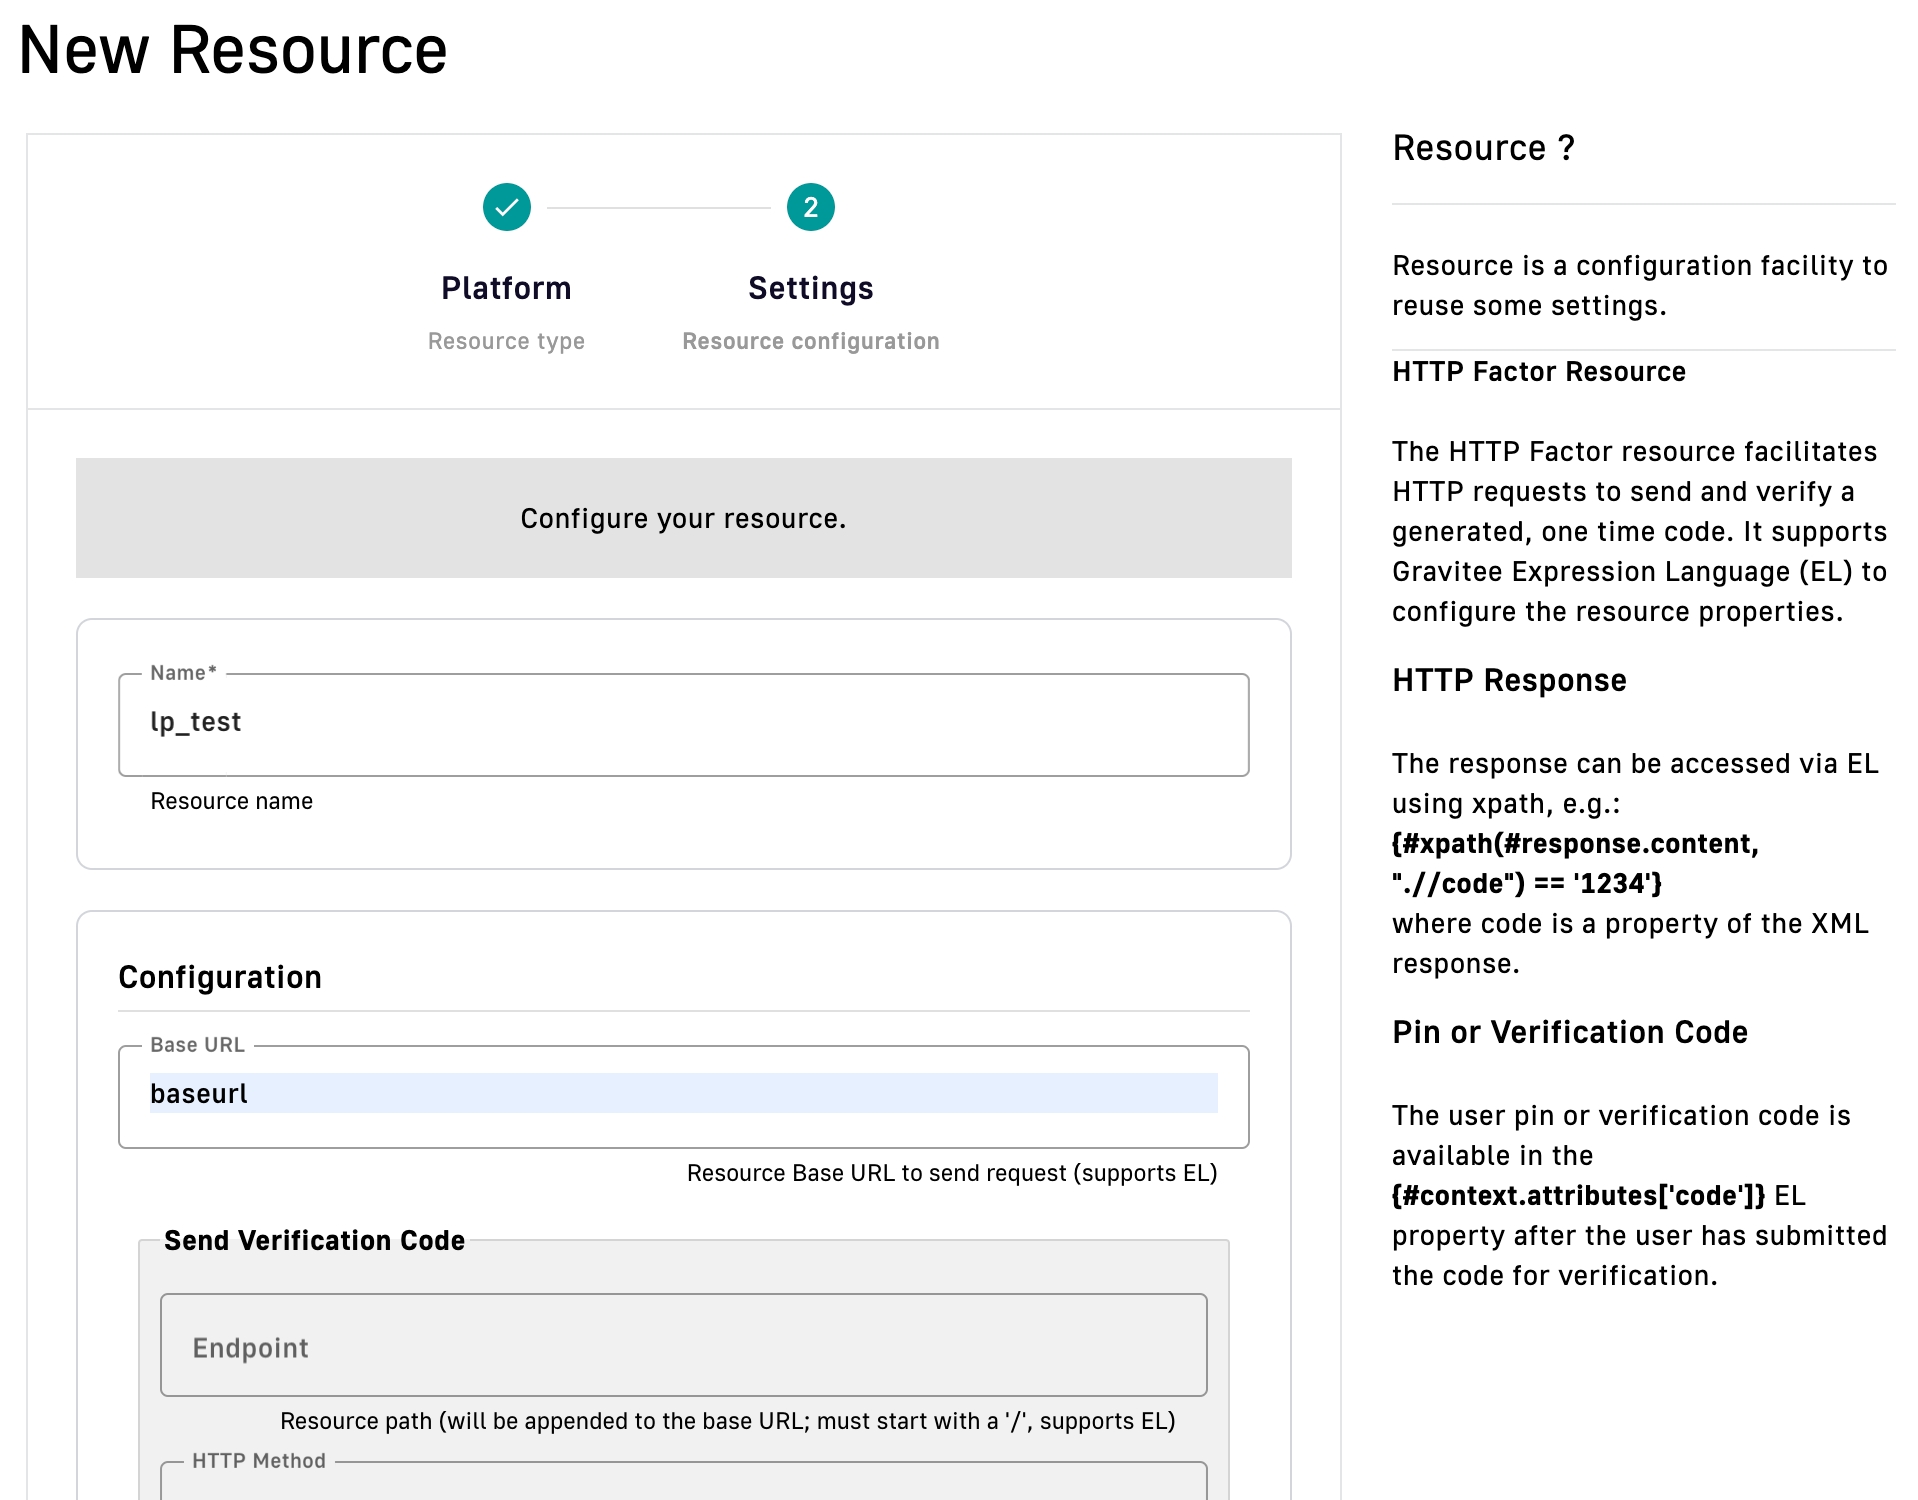The width and height of the screenshot is (1918, 1500).
Task: Click the 'HTTP Response' help heading
Action: (1508, 680)
